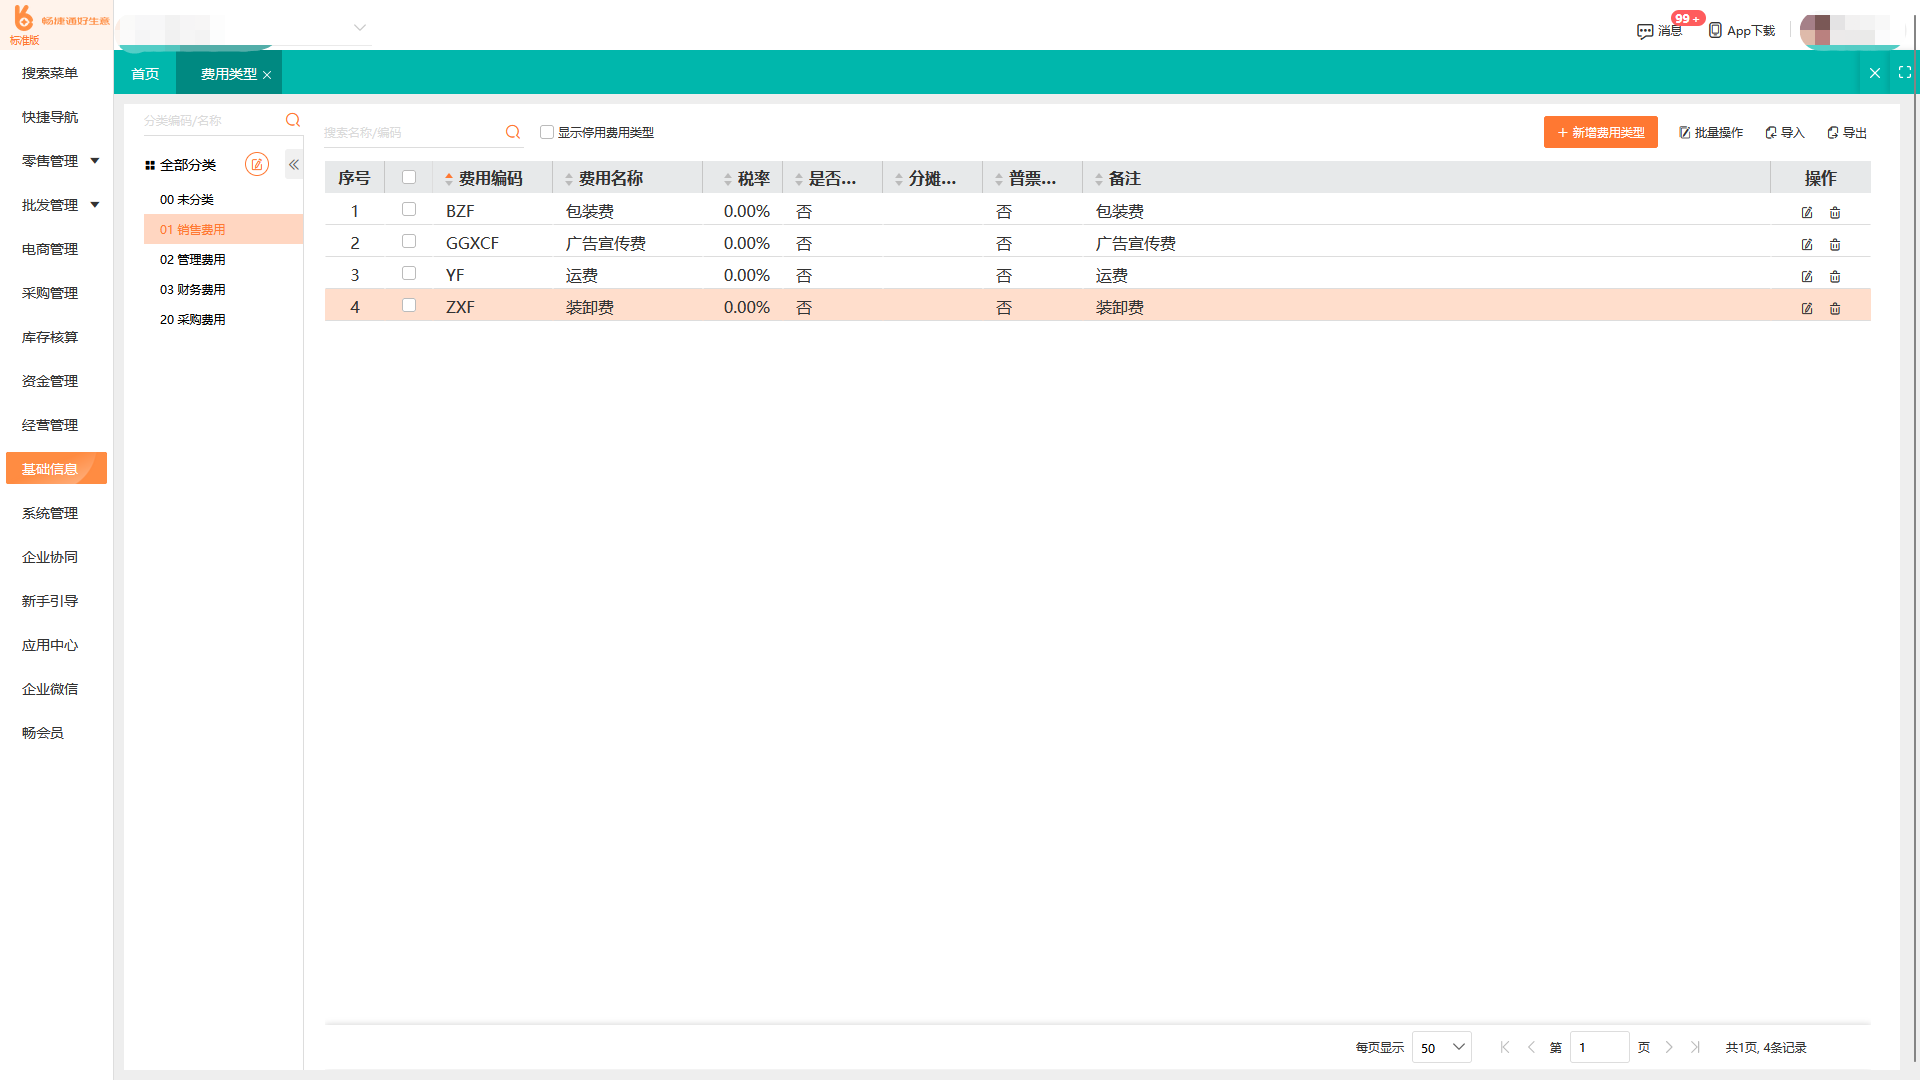This screenshot has height=1080, width=1920.
Task: Click the search magnifier icon in toolbar
Action: (x=514, y=132)
